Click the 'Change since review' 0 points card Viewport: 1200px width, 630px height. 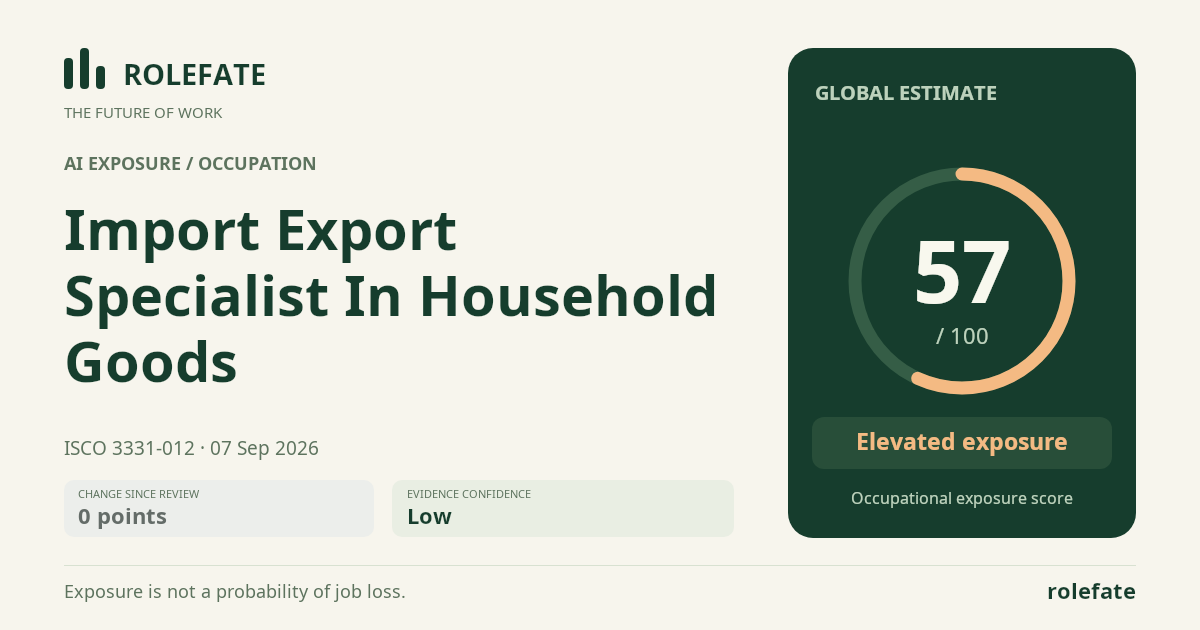219,508
